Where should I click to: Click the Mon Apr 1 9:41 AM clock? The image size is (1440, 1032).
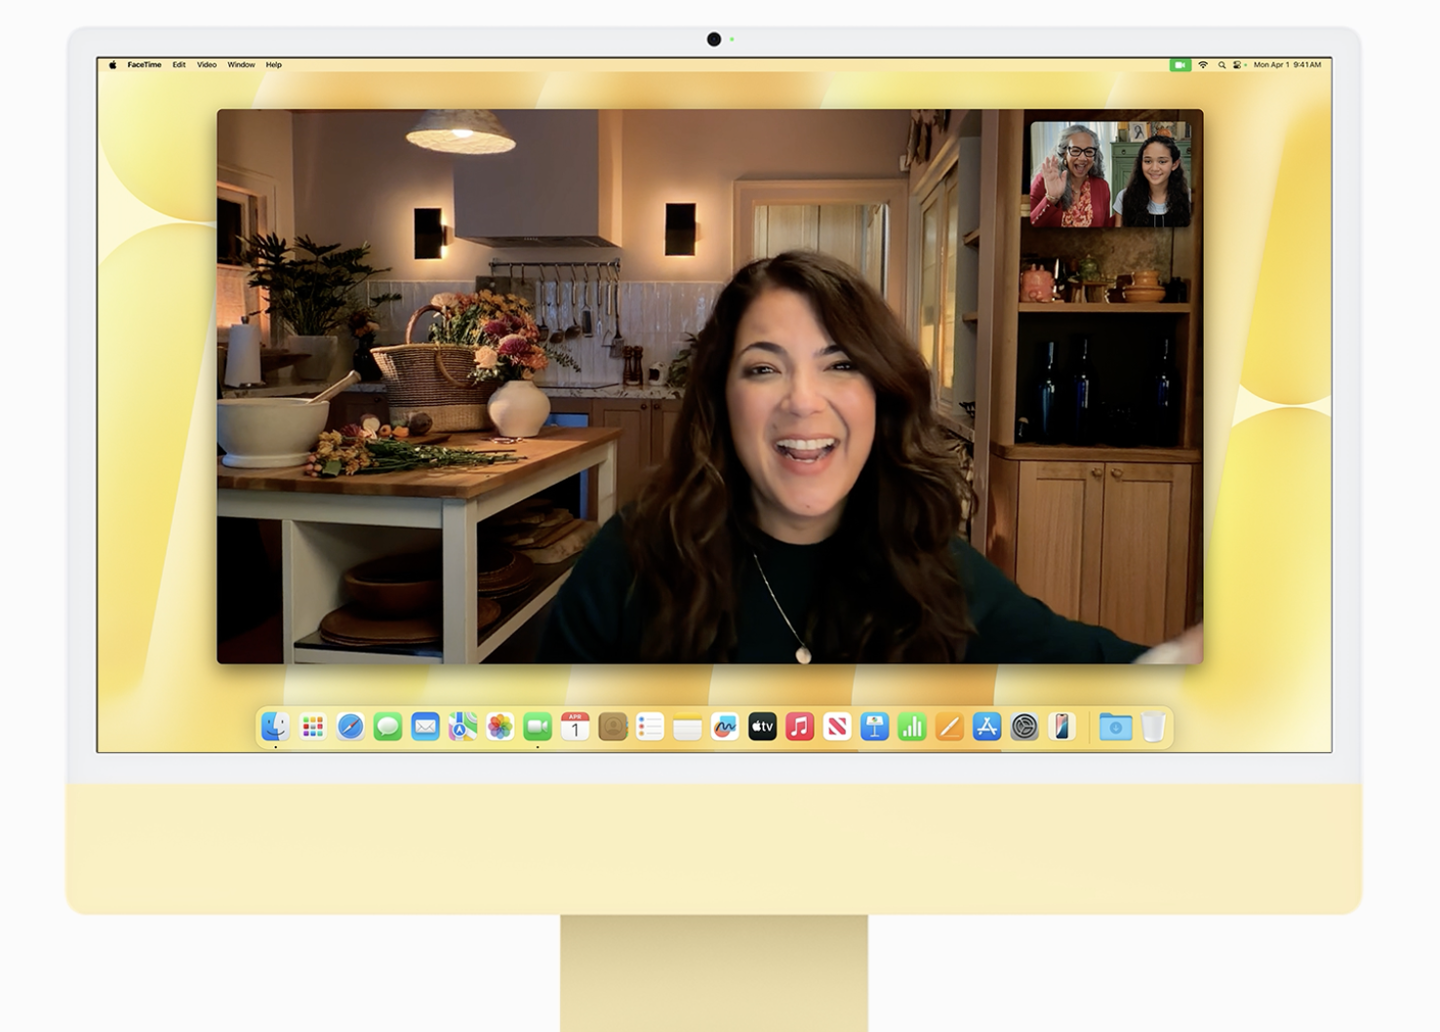(x=1287, y=65)
